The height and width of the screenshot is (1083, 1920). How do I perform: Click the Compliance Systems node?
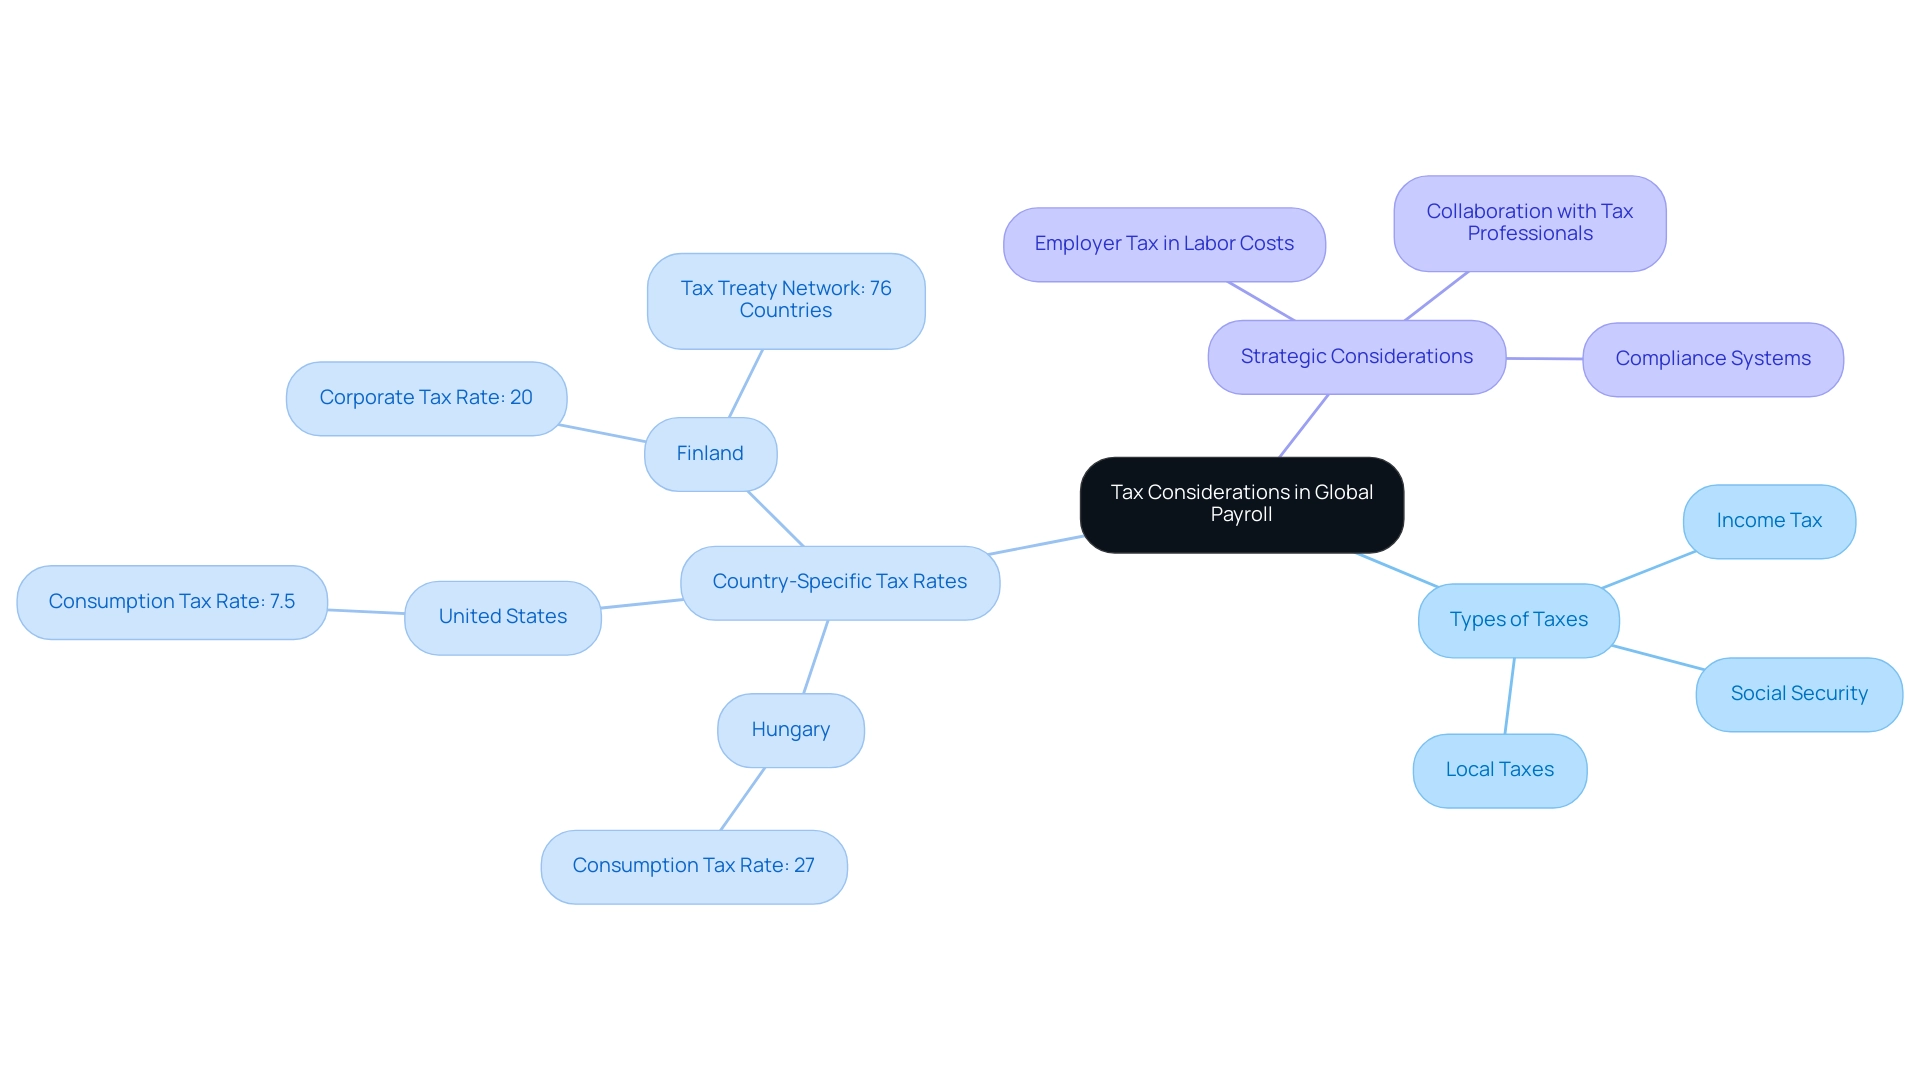1716,357
